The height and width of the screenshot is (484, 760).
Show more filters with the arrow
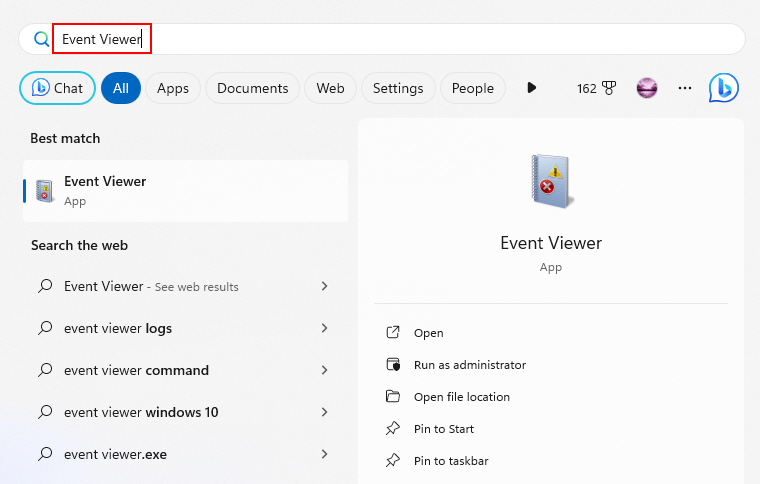pos(531,88)
